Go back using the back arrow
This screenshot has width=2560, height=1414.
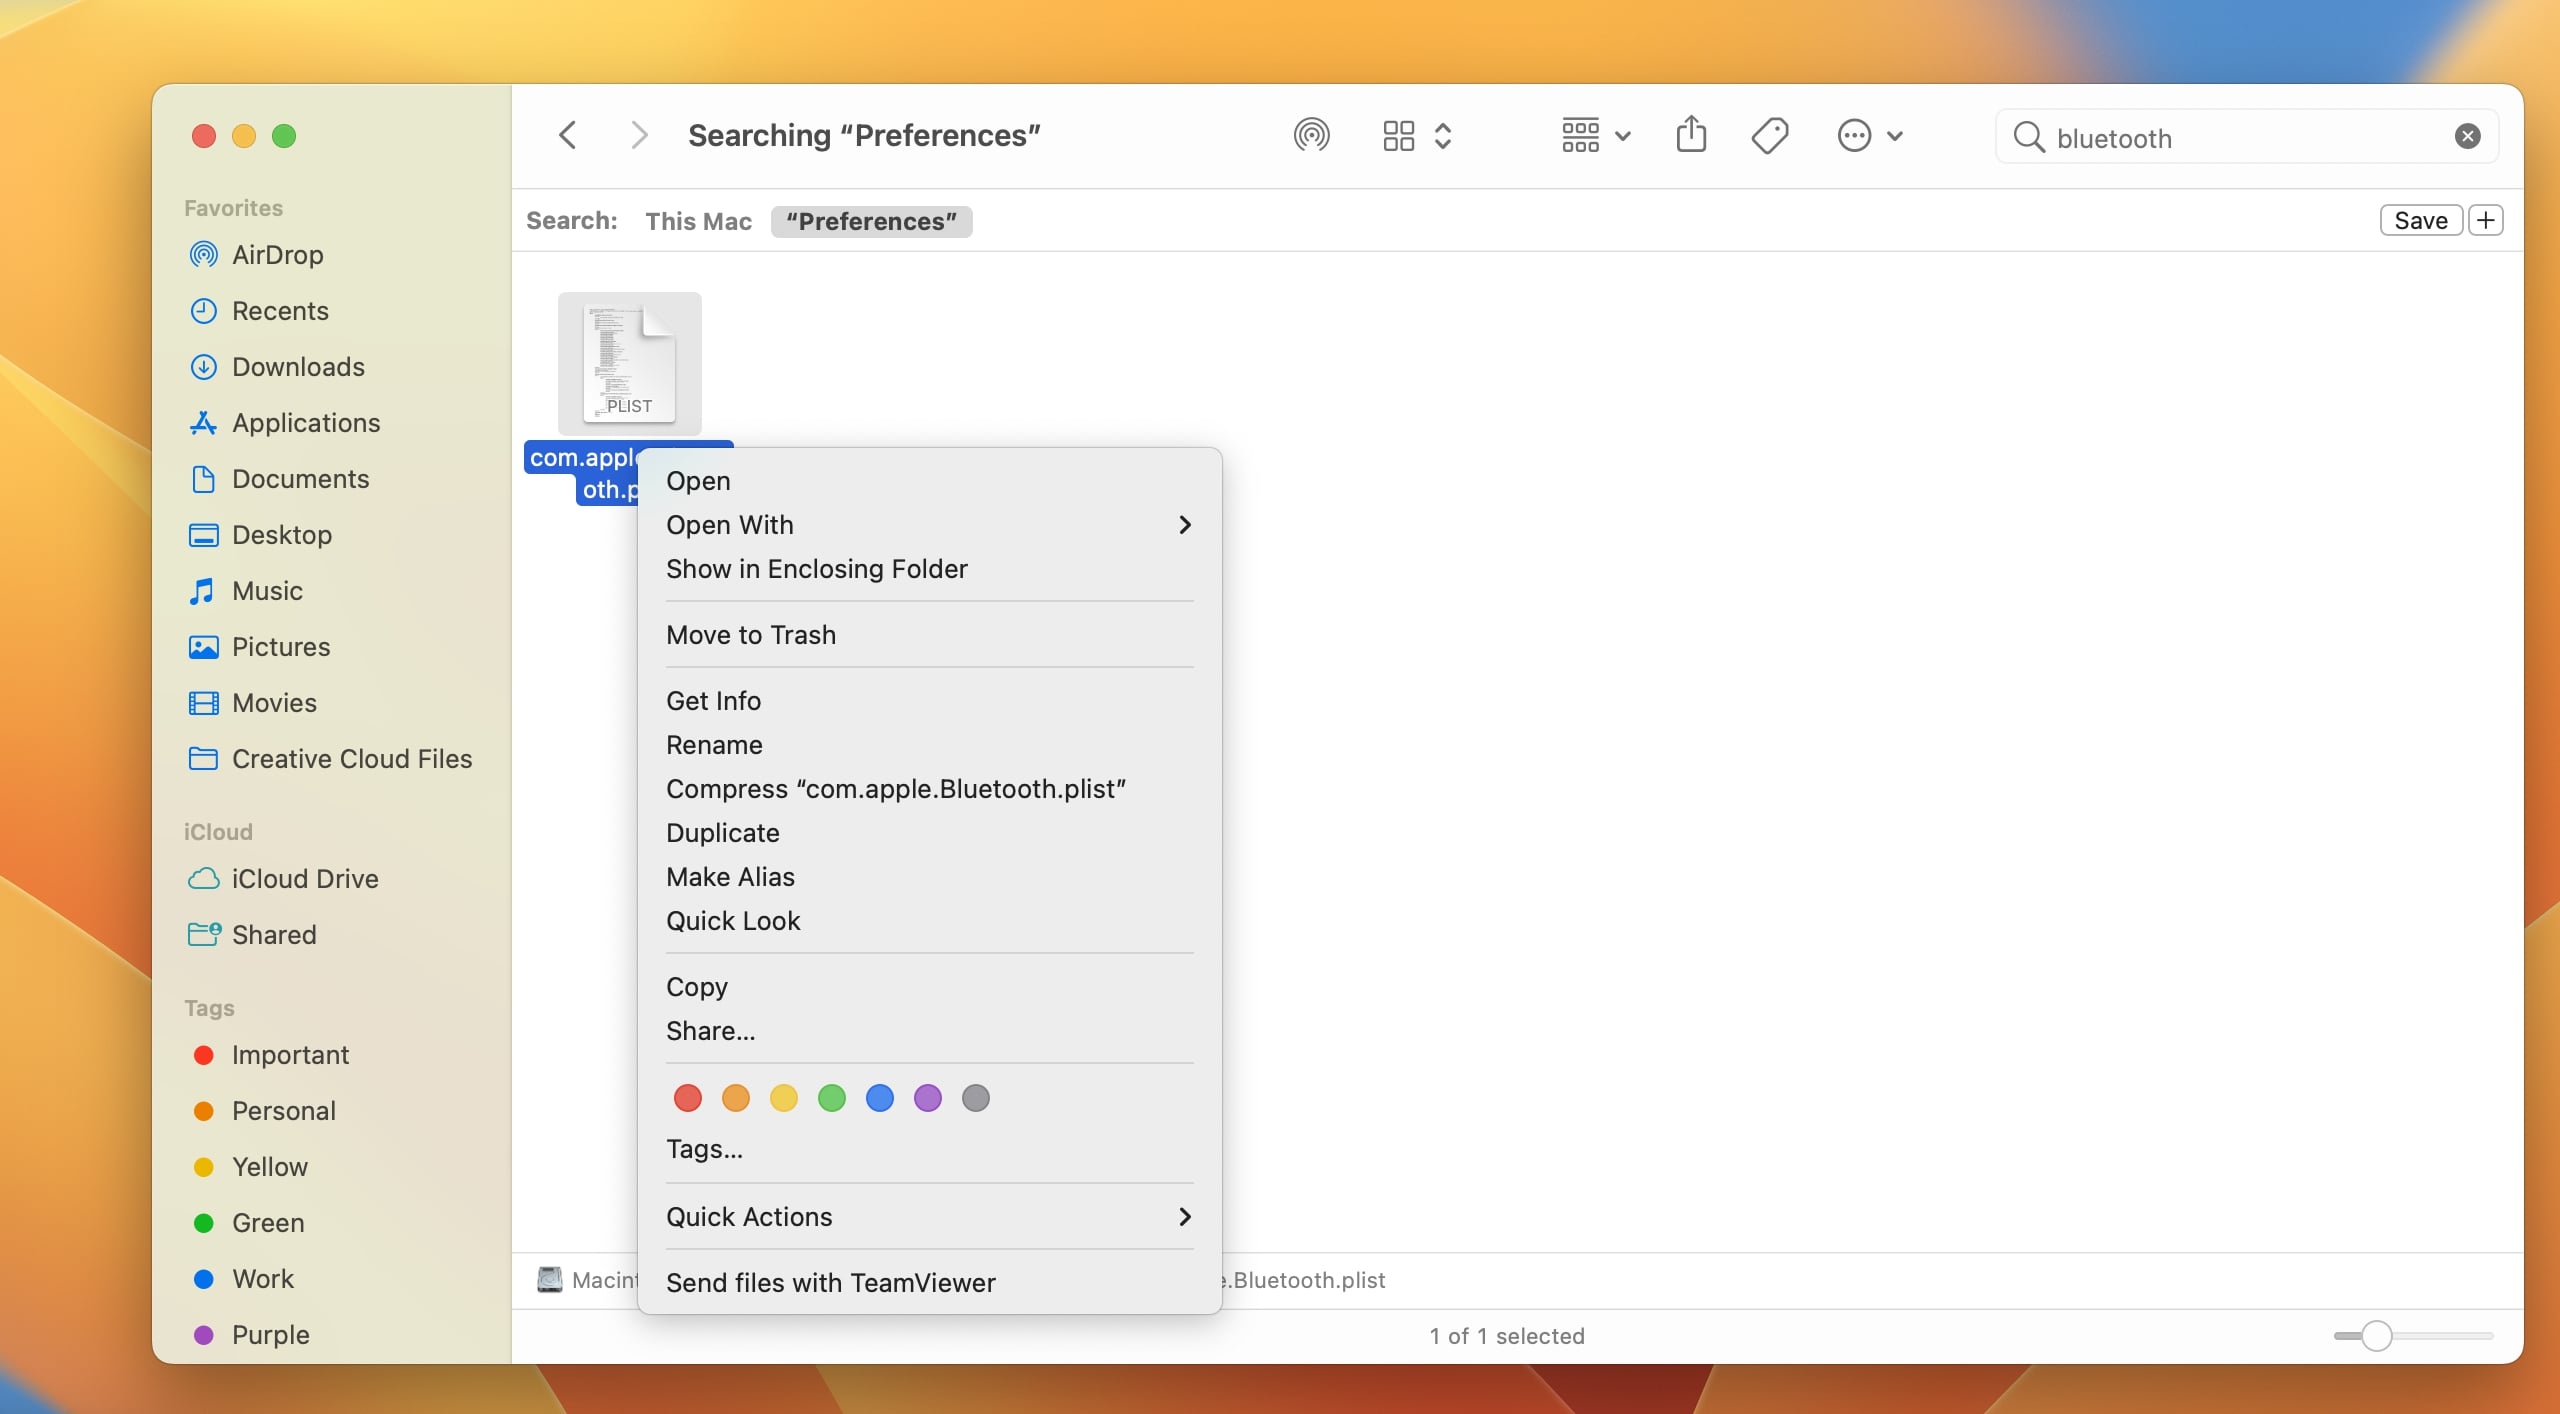coord(567,135)
